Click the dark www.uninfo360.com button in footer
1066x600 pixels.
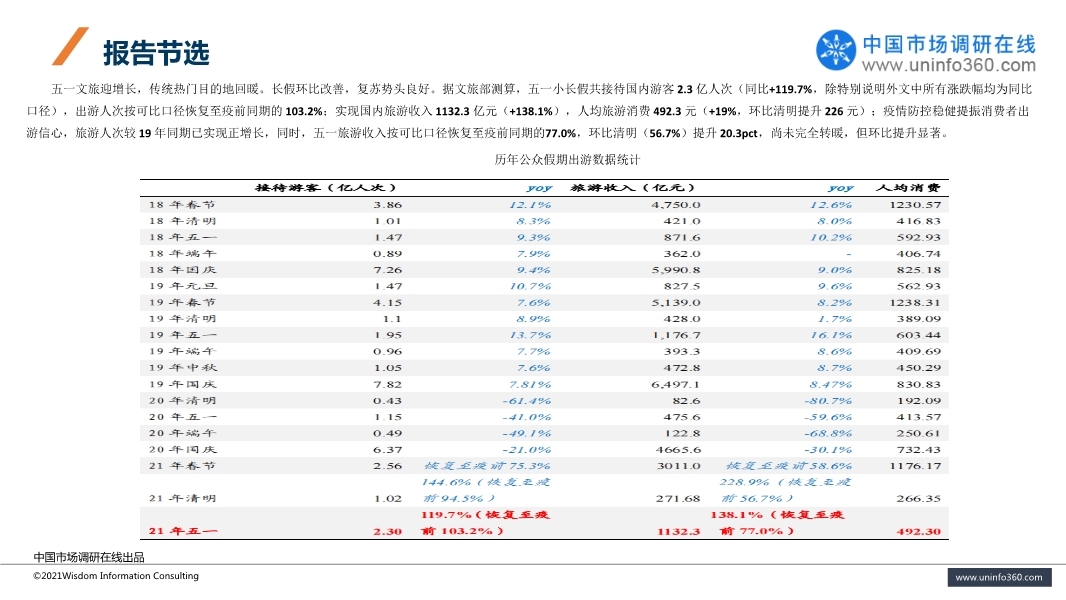pos(998,577)
